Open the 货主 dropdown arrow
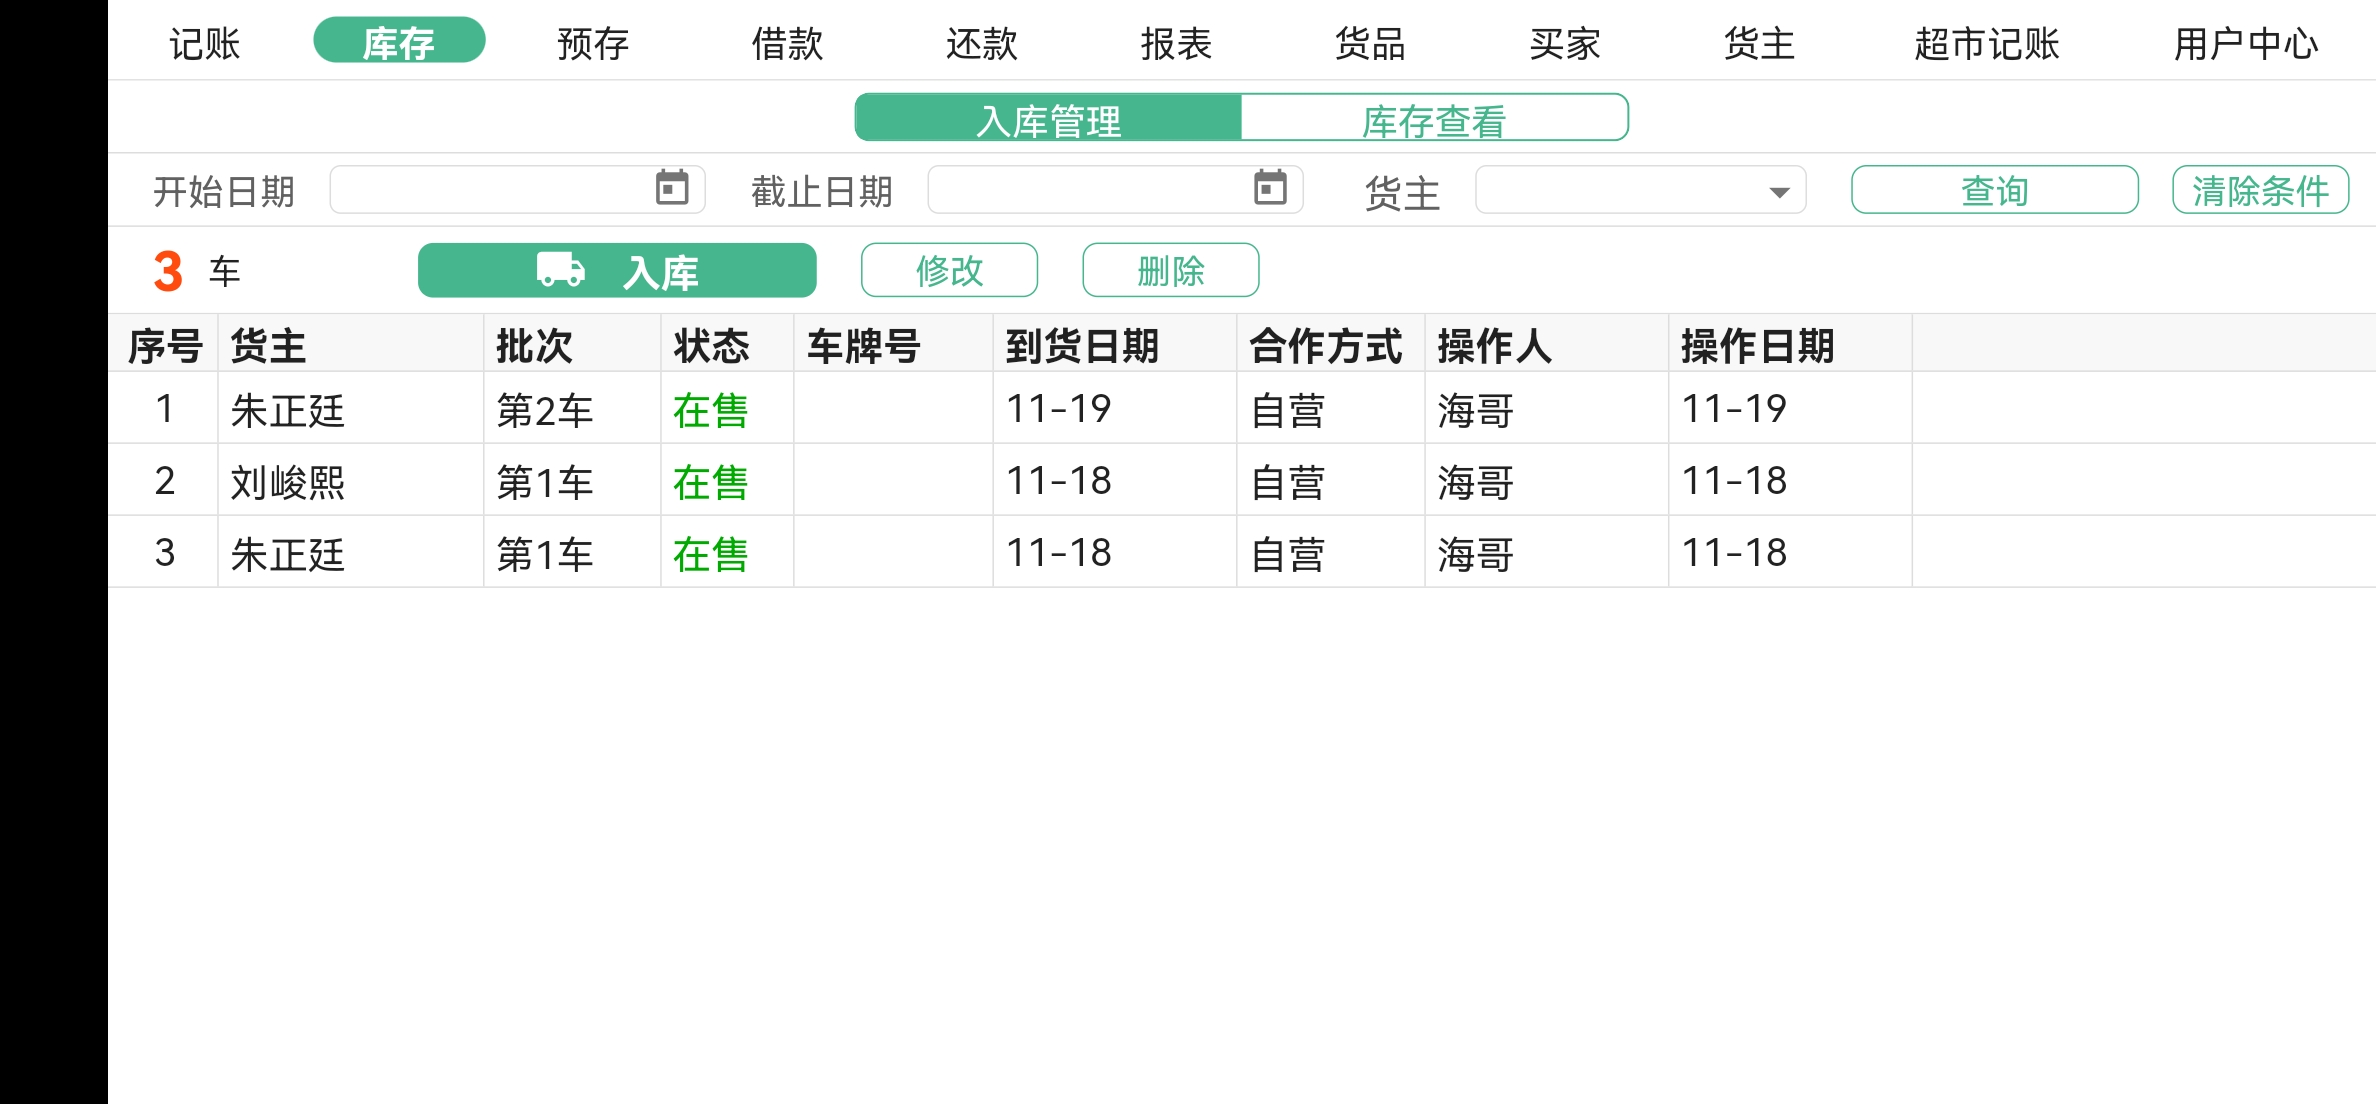The image size is (2376, 1104). point(1779,190)
